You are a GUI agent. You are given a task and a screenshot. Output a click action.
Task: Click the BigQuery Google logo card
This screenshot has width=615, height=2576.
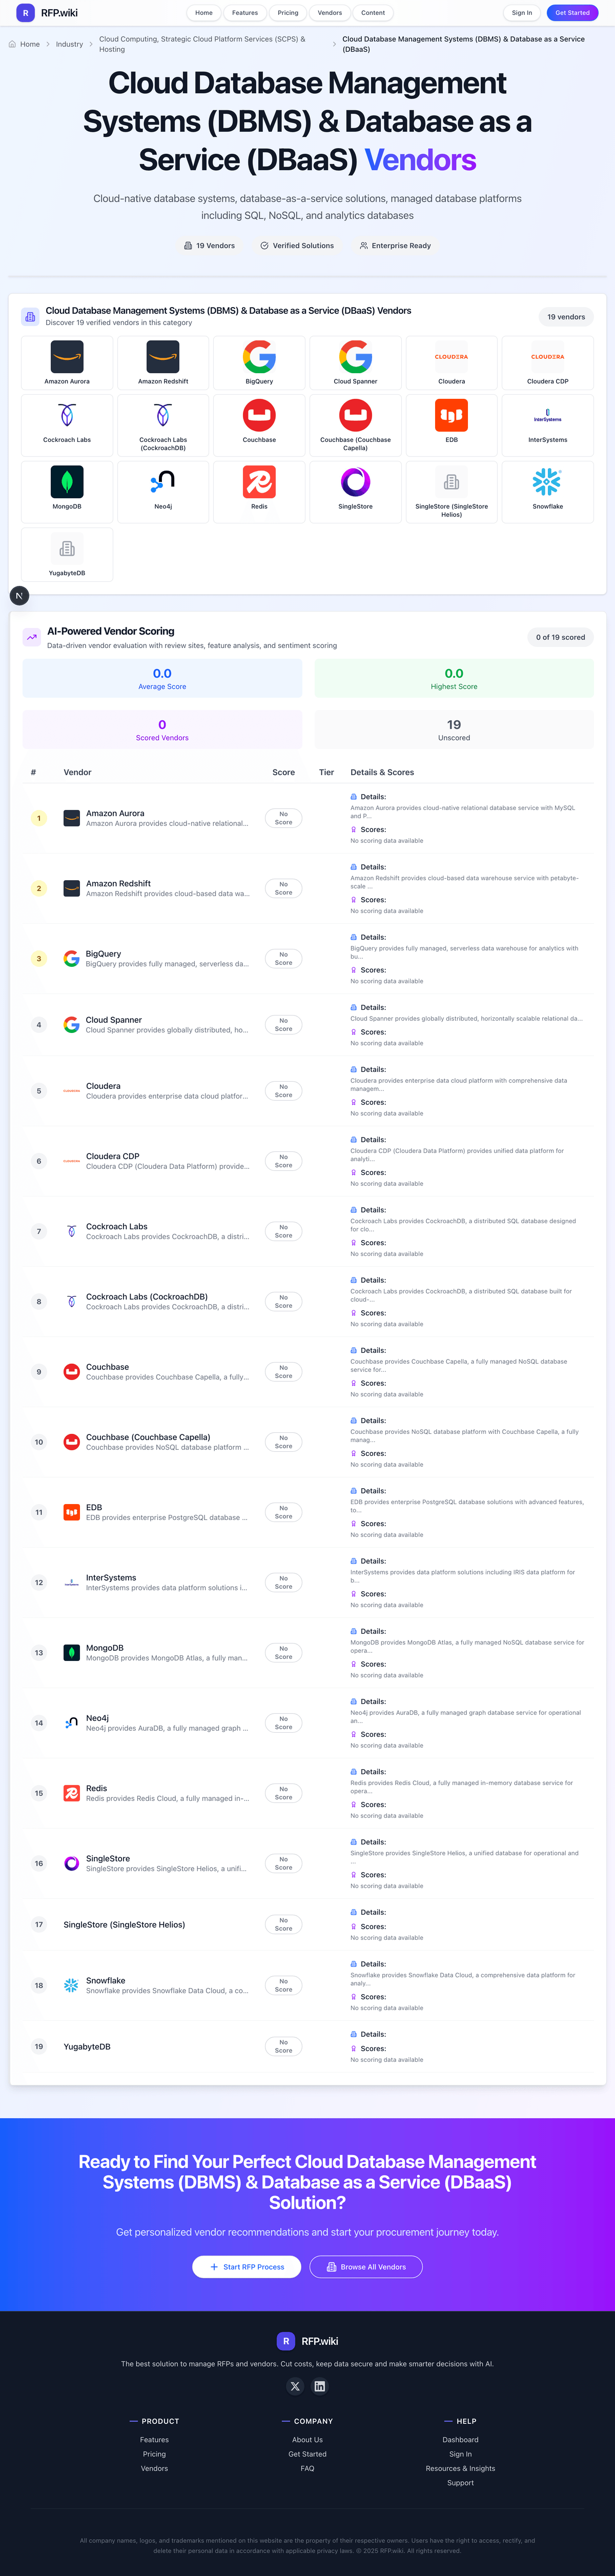point(259,362)
